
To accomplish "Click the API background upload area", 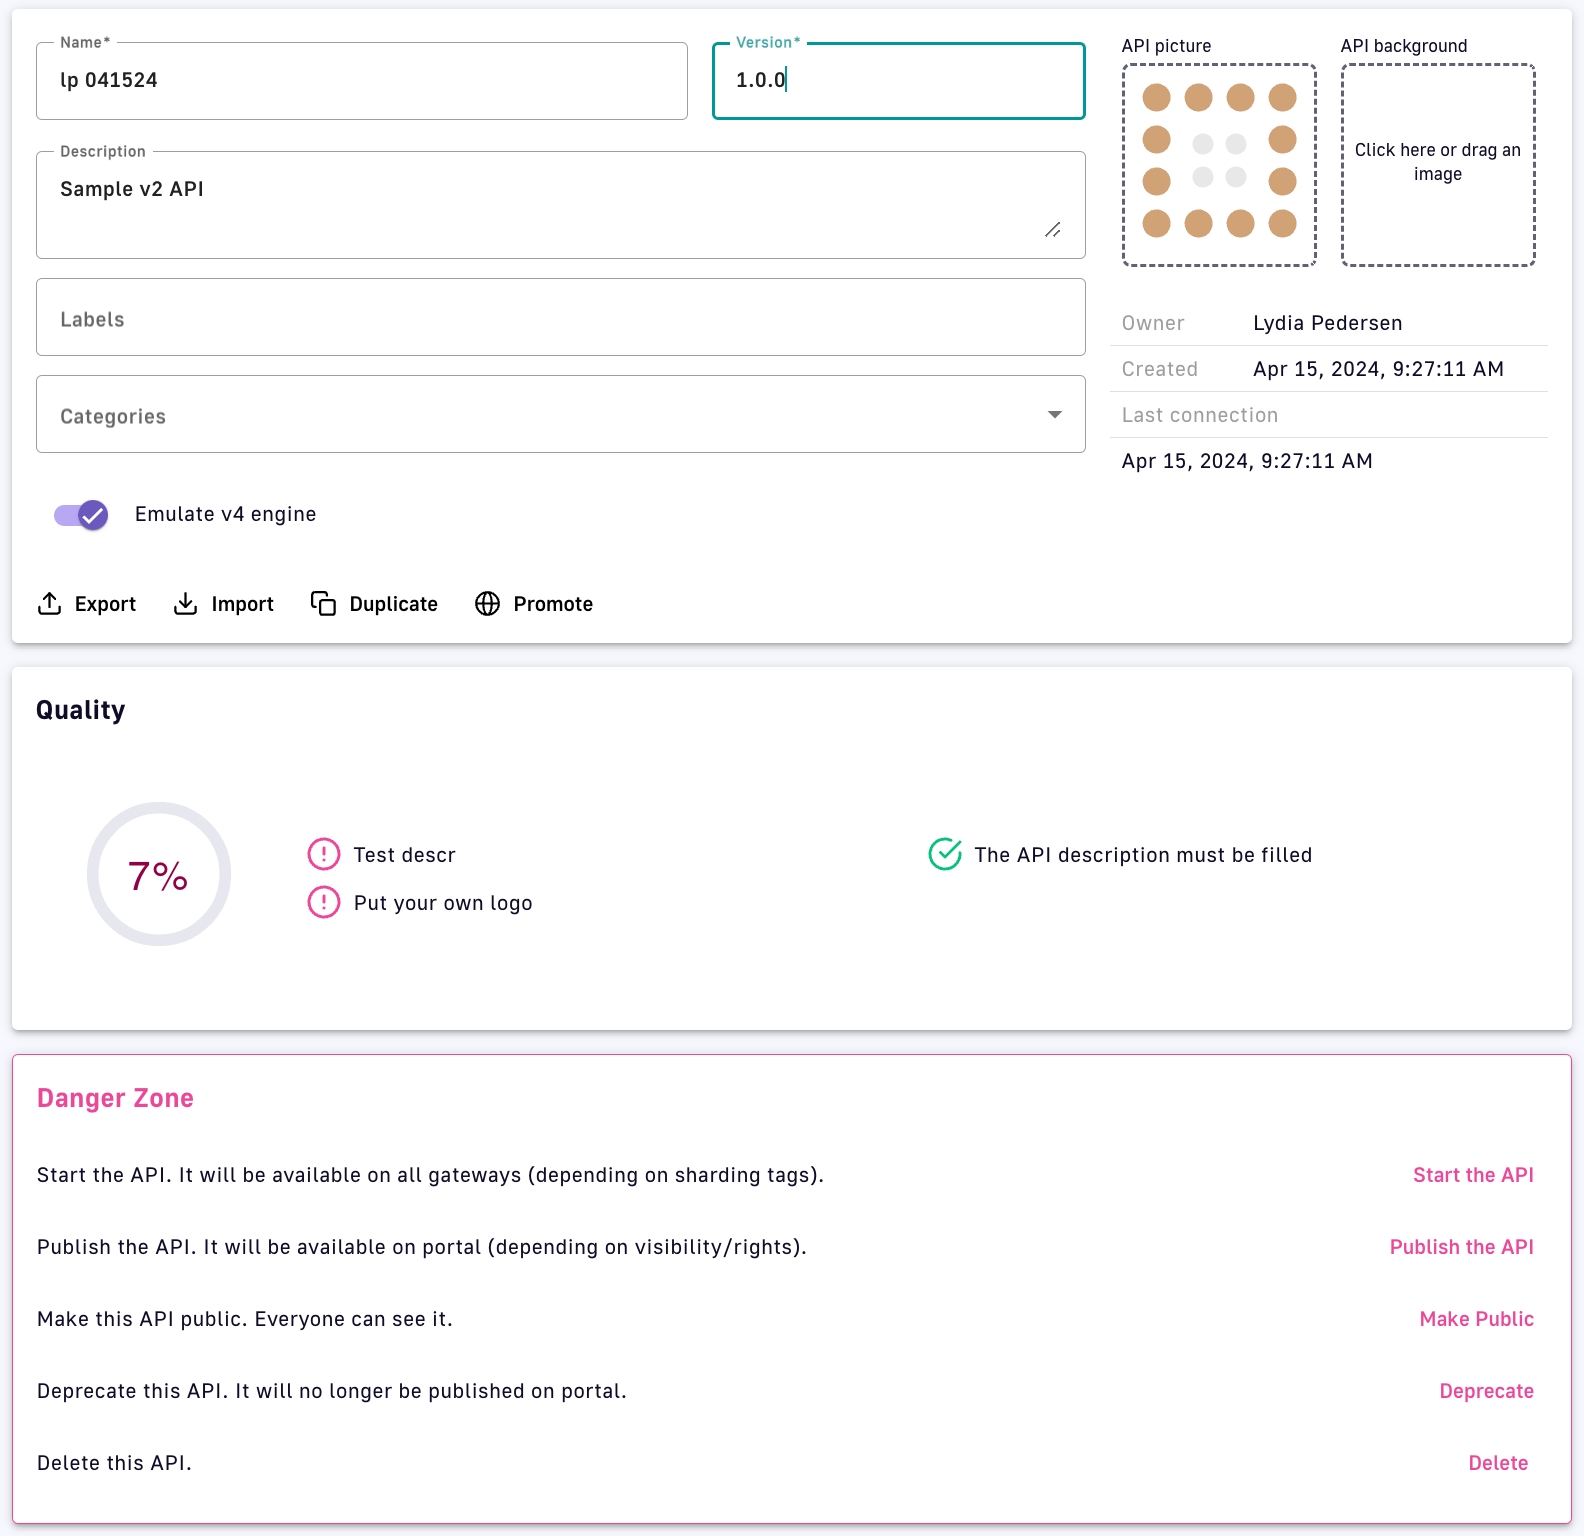I will (x=1437, y=165).
